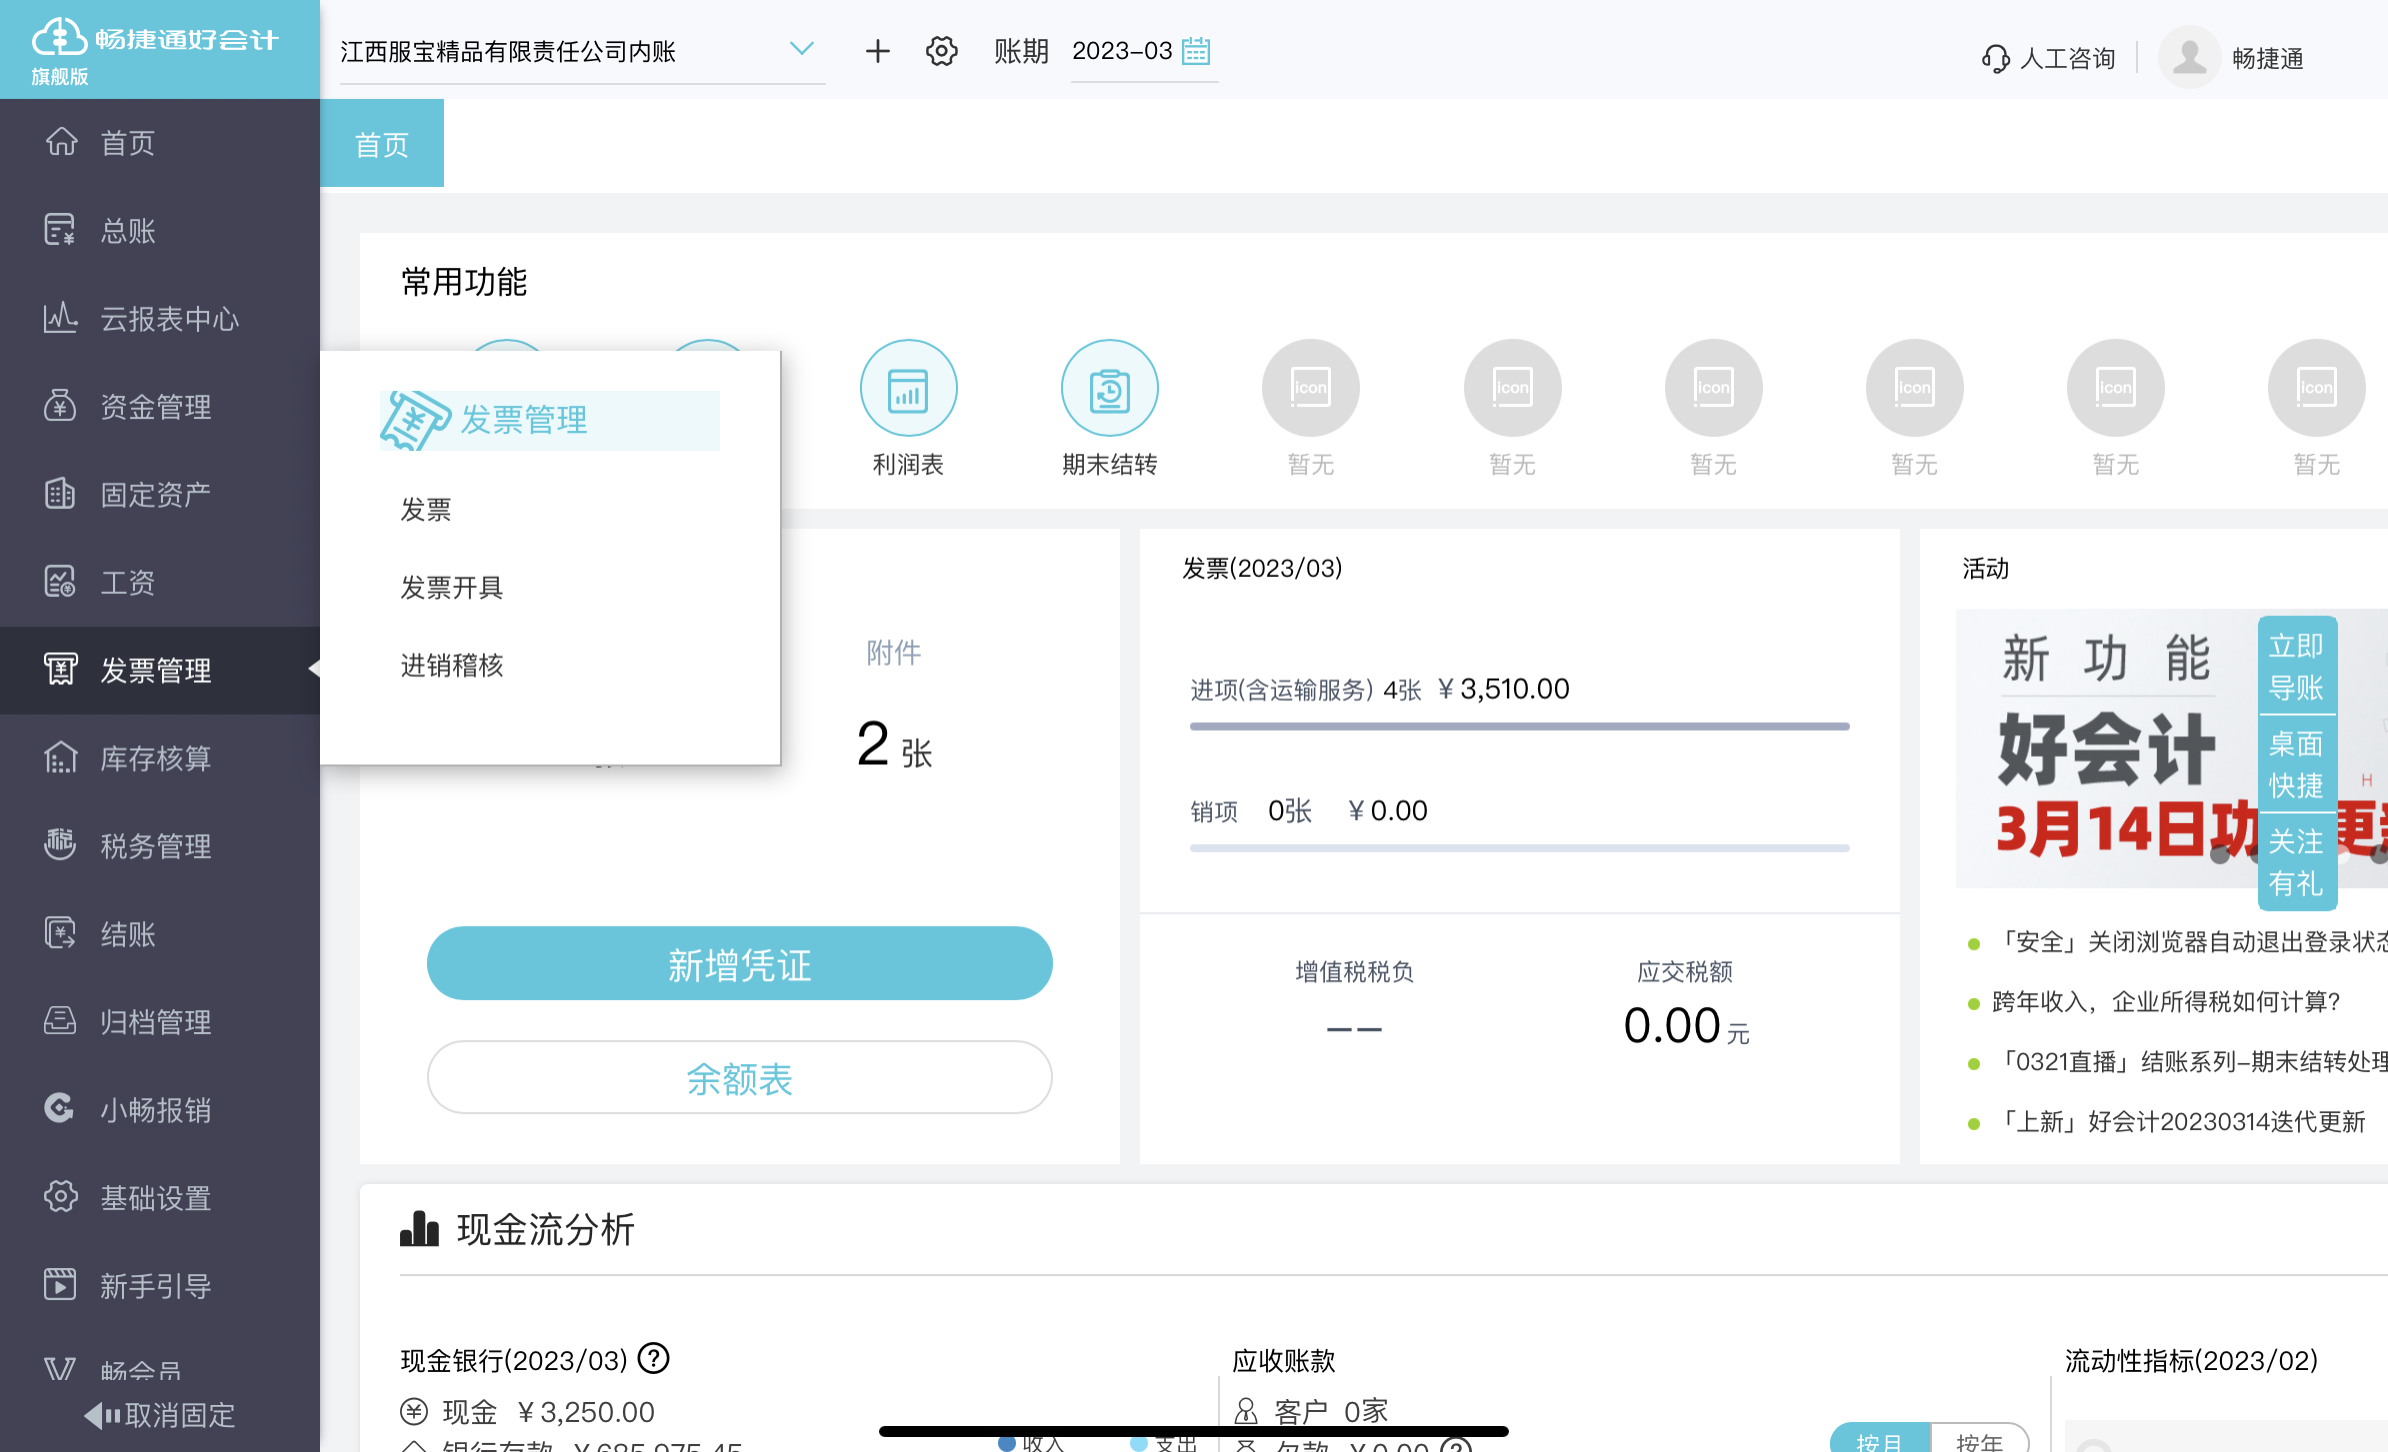This screenshot has height=1452, width=2388.
Task: Open settings gear icon in top bar
Action: (942, 51)
